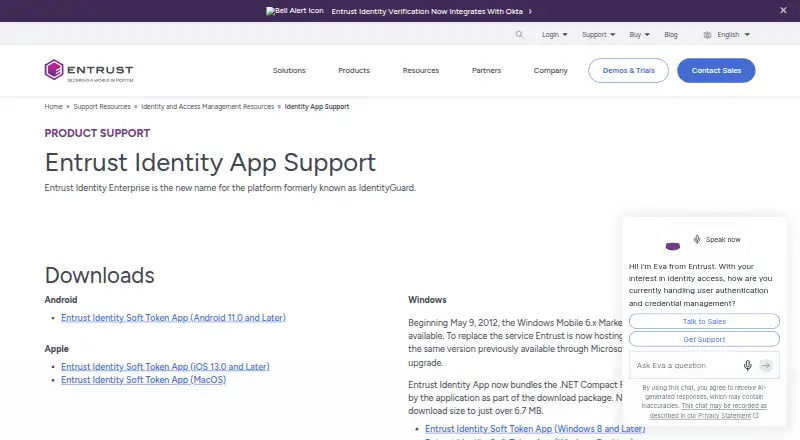Open the Partners menu
The width and height of the screenshot is (800, 440).
[x=486, y=70]
